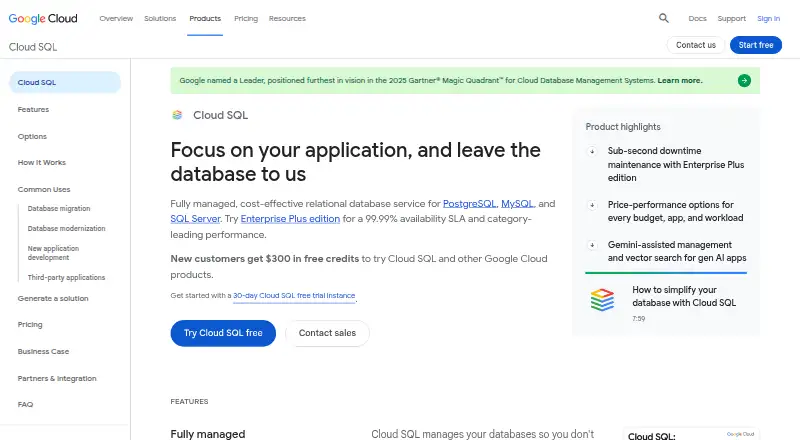Screen dimensions: 800x440
Task: Click the Google Cloud logo
Action: (x=43, y=18)
